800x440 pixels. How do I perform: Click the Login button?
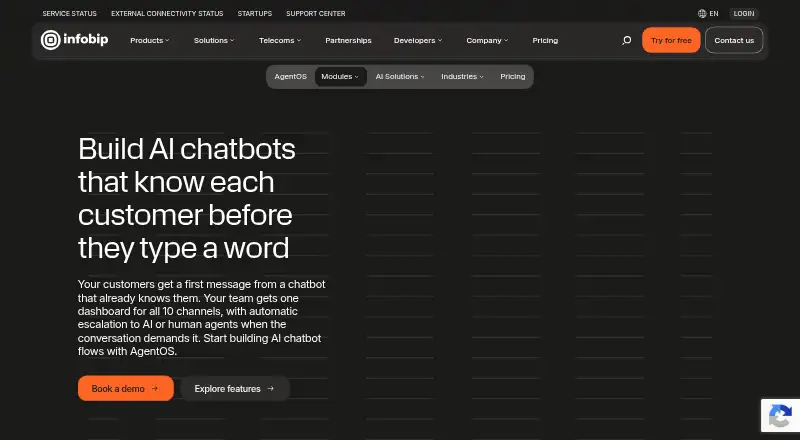[x=744, y=14]
